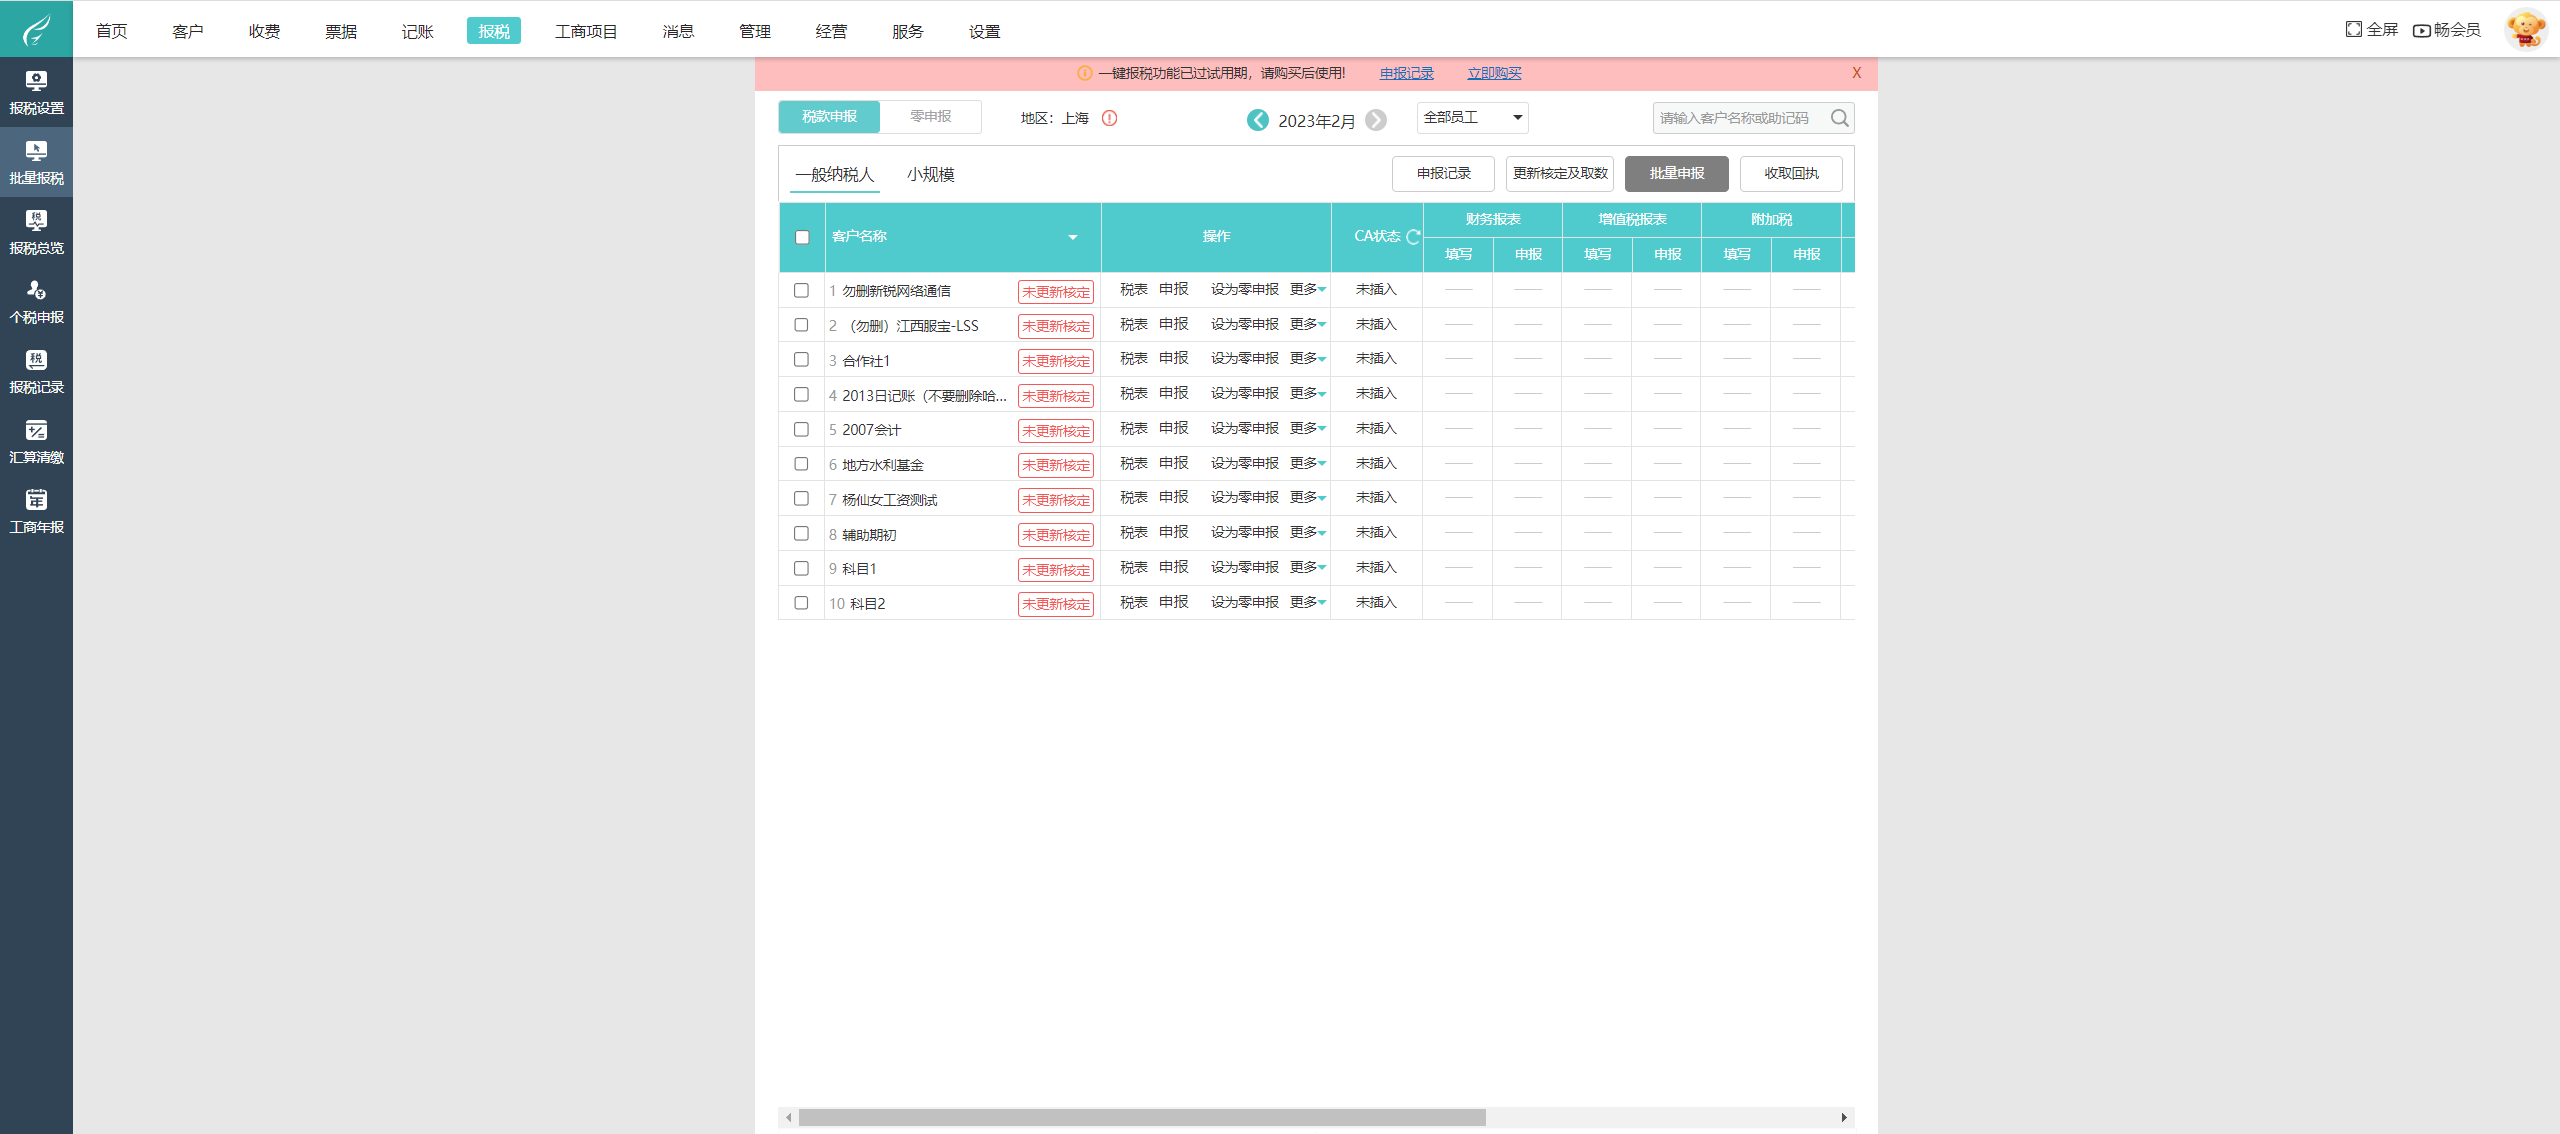Click 批量申报 button

tap(1673, 173)
